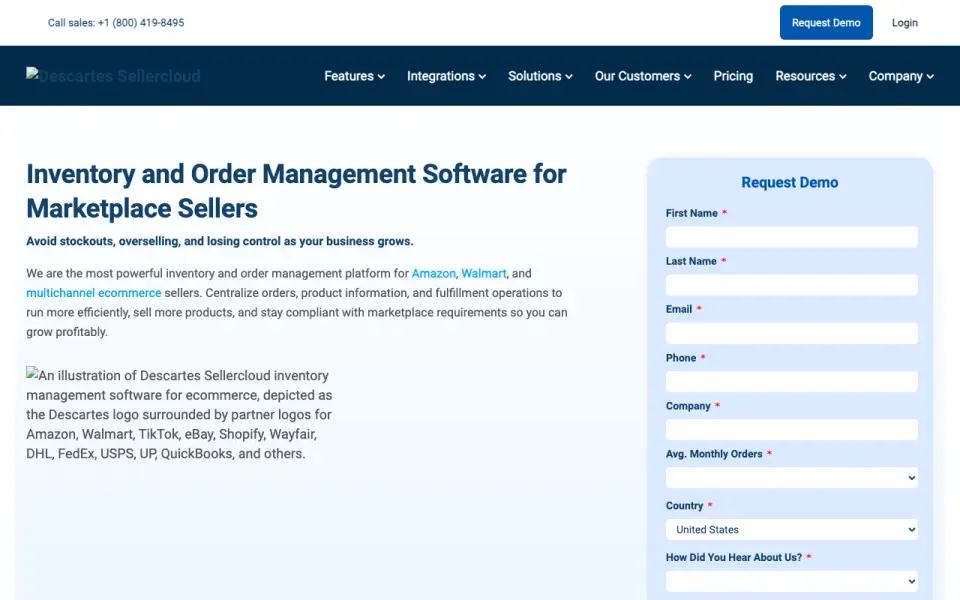Focus the Last Name input field

point(792,285)
